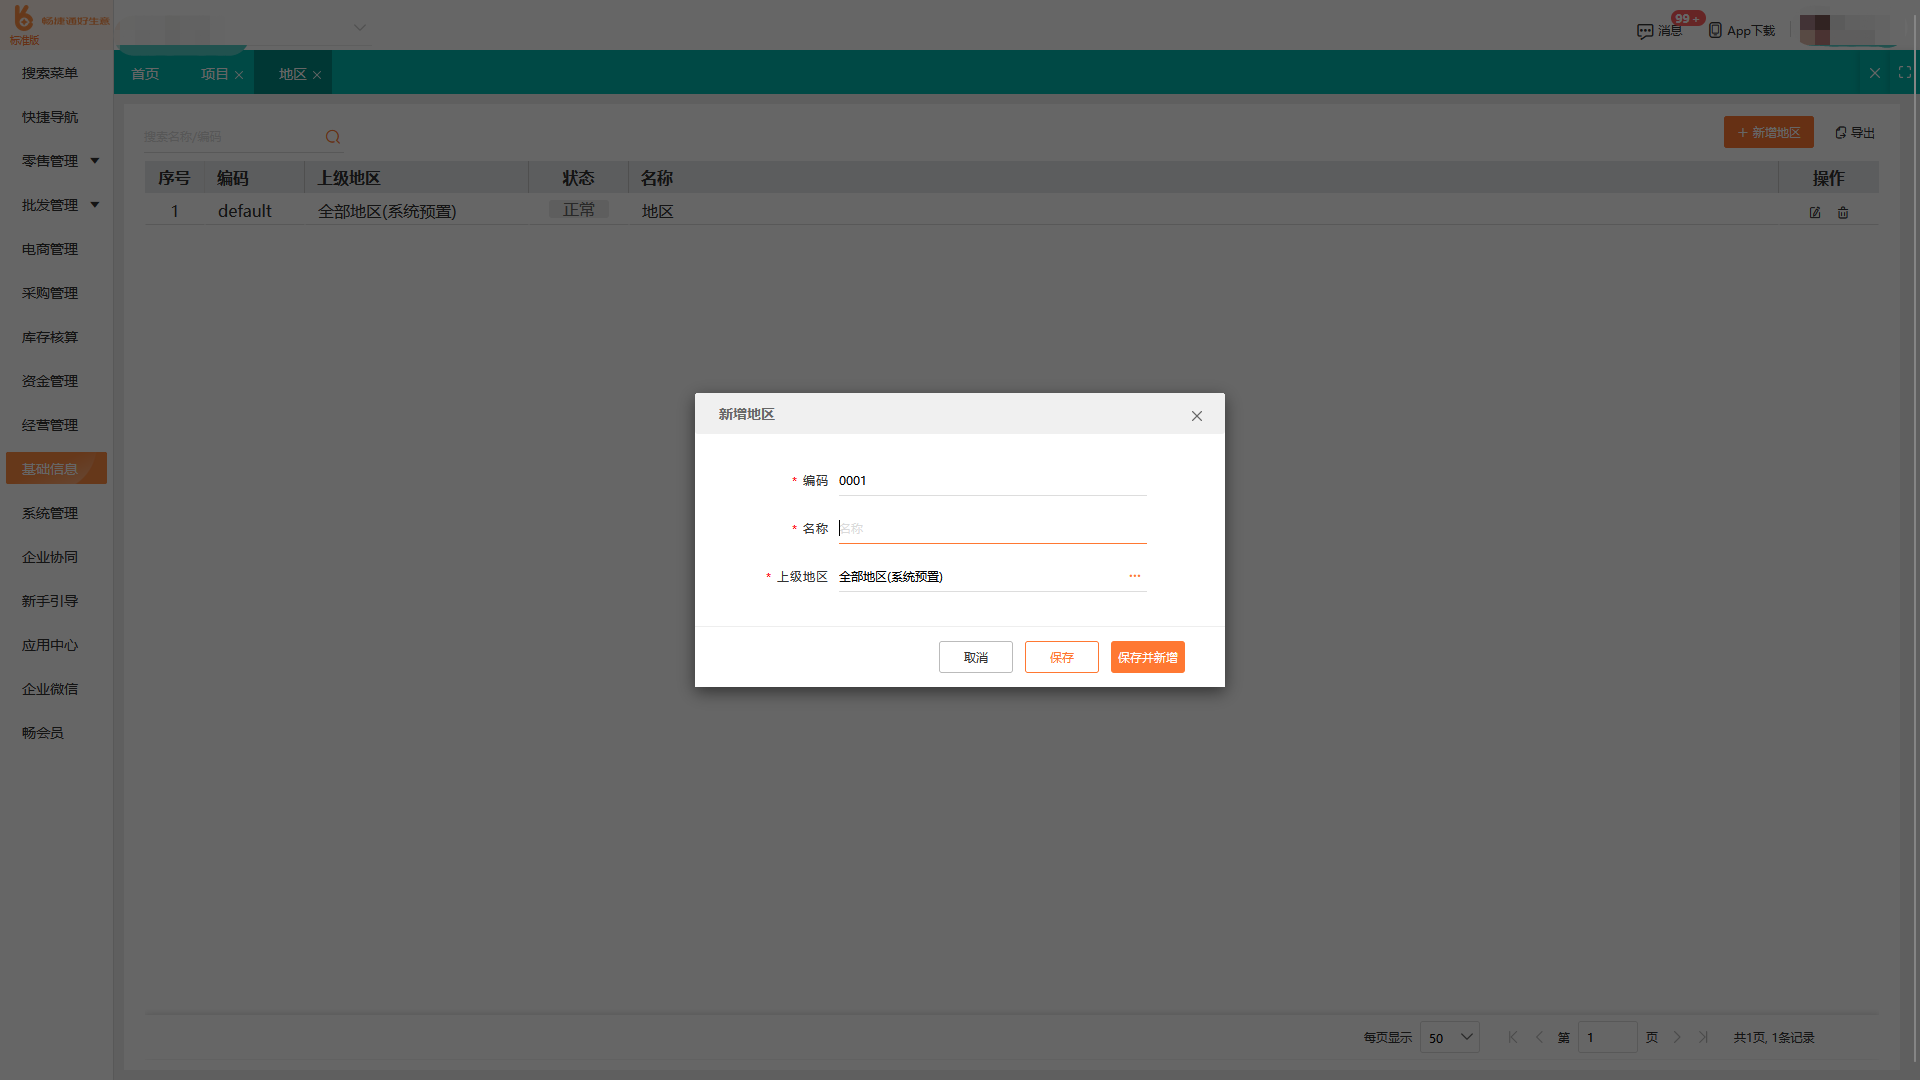
Task: Switch to 项目 tab
Action: (x=214, y=73)
